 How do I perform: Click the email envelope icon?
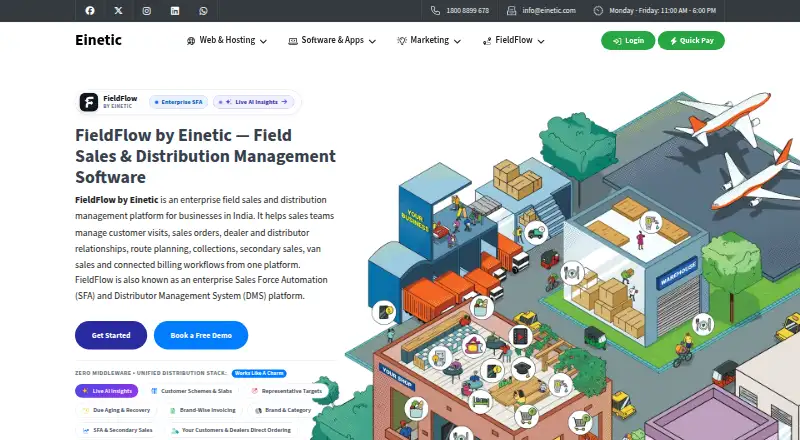point(511,11)
